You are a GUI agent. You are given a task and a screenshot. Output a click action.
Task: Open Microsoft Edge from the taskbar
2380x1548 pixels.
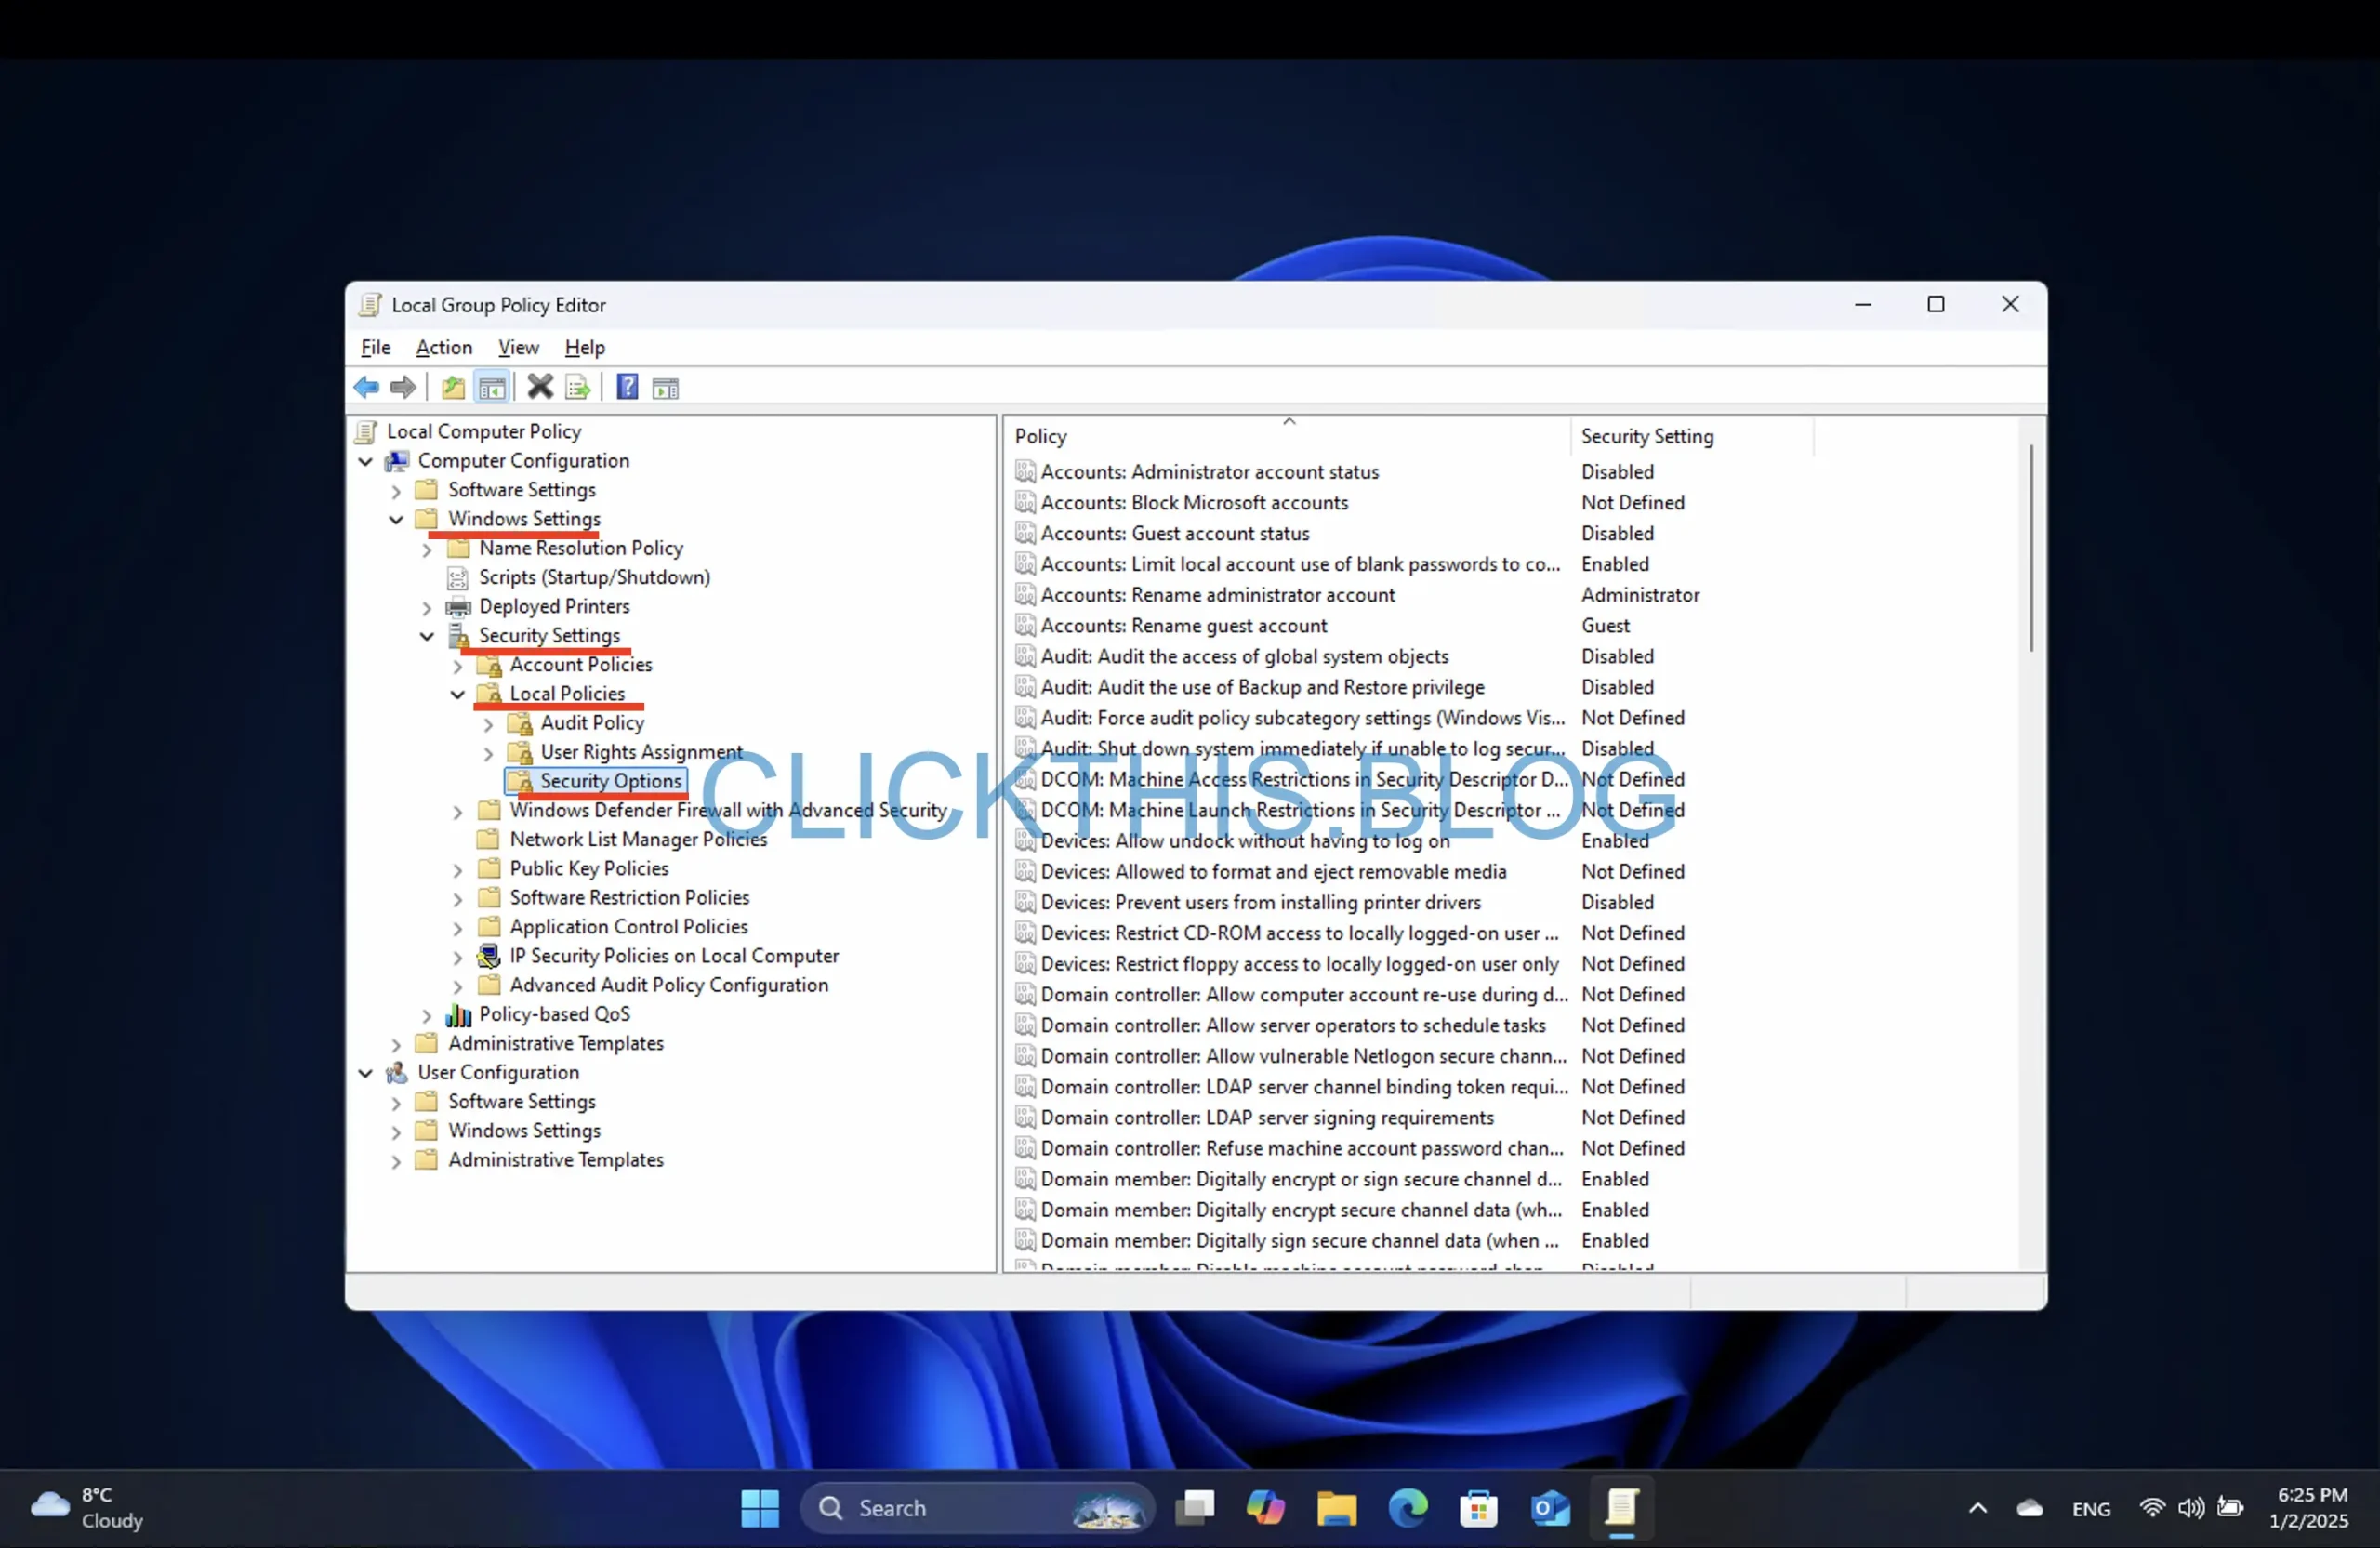[1408, 1508]
